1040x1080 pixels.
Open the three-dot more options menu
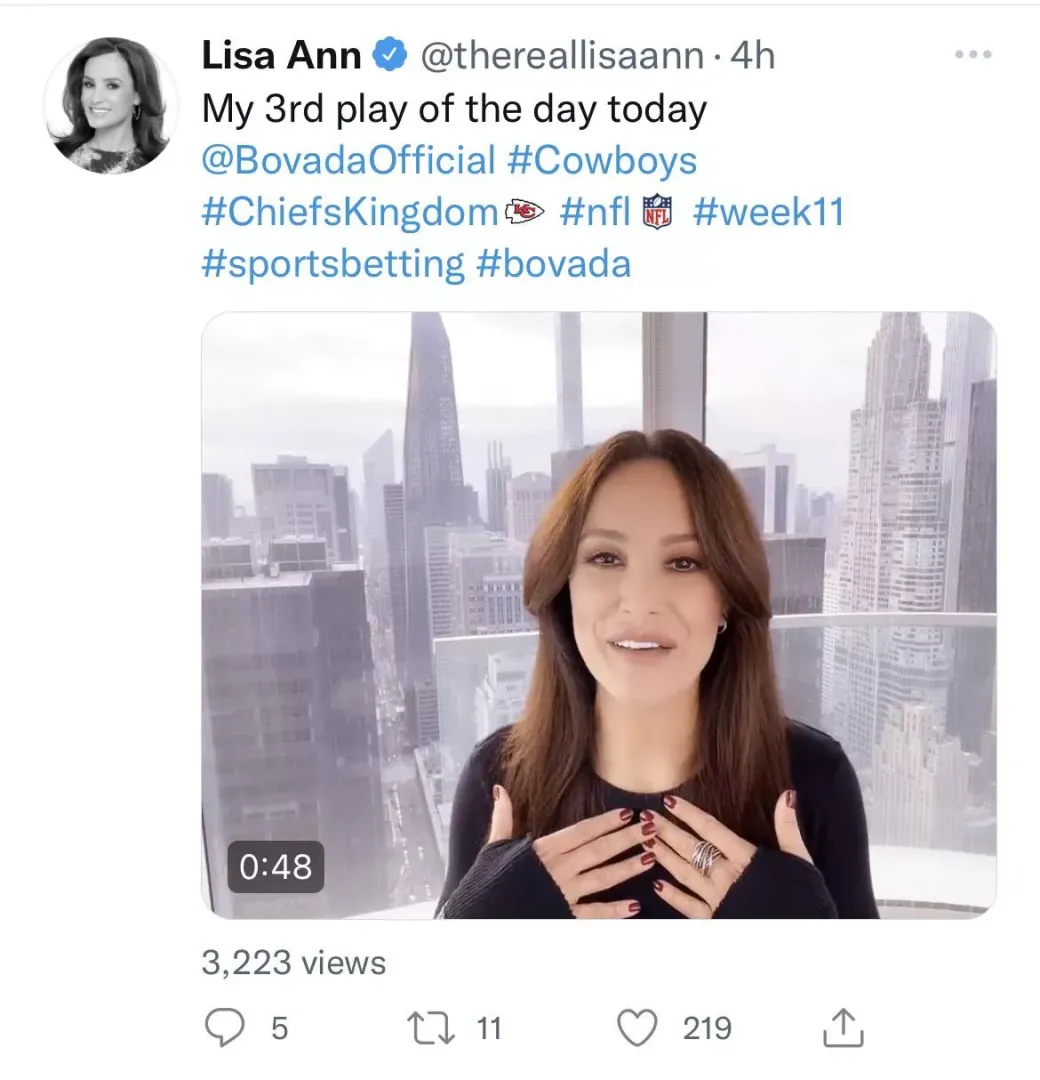(973, 55)
